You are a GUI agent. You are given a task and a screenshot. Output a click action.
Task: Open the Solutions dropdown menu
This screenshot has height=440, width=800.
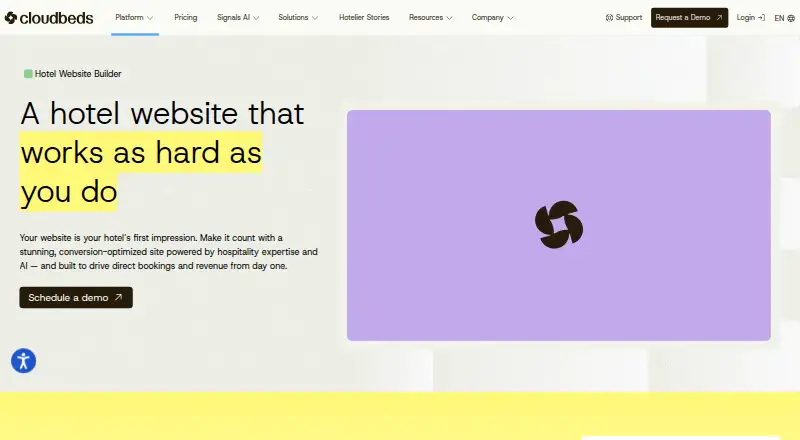pos(298,17)
